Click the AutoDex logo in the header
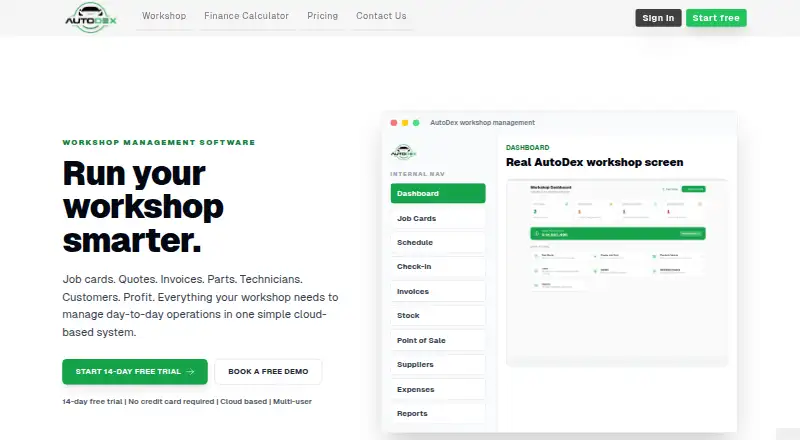Image resolution: width=800 pixels, height=440 pixels. pos(91,18)
